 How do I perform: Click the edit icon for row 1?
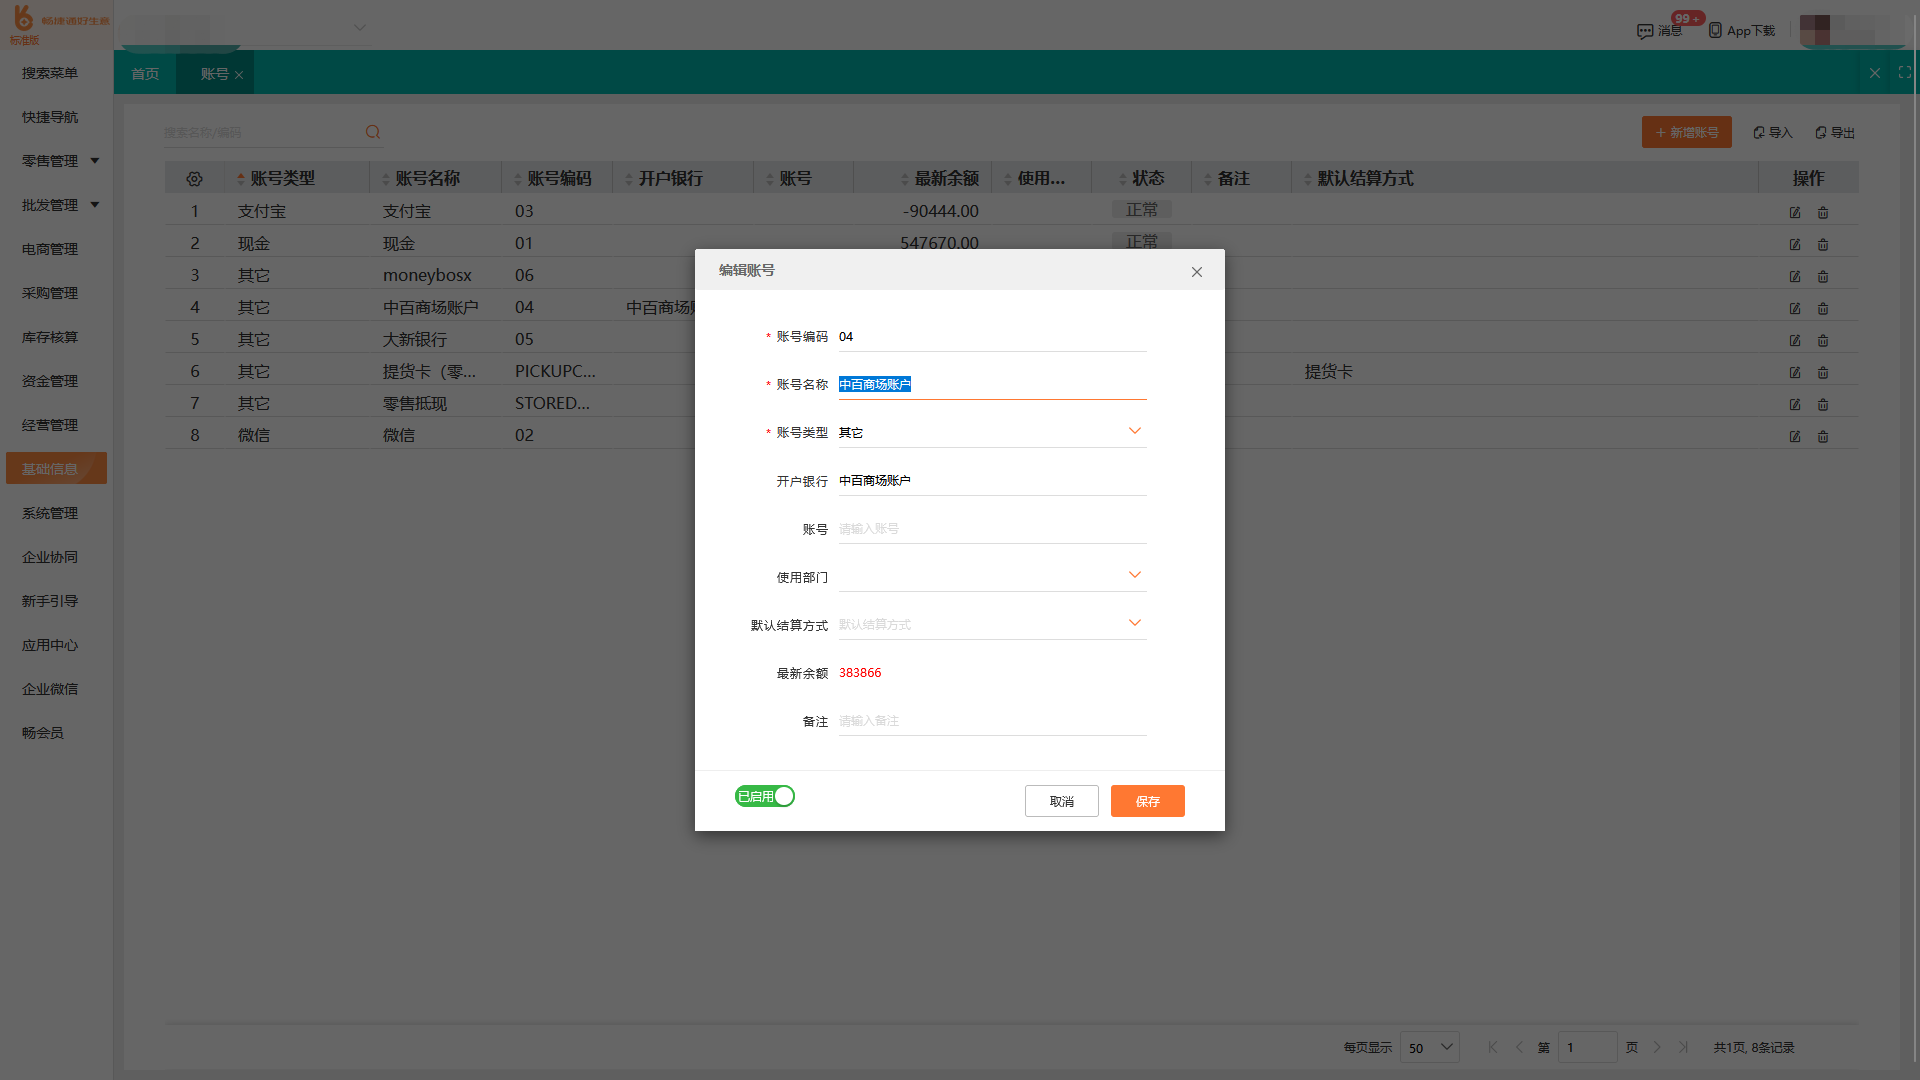1795,212
